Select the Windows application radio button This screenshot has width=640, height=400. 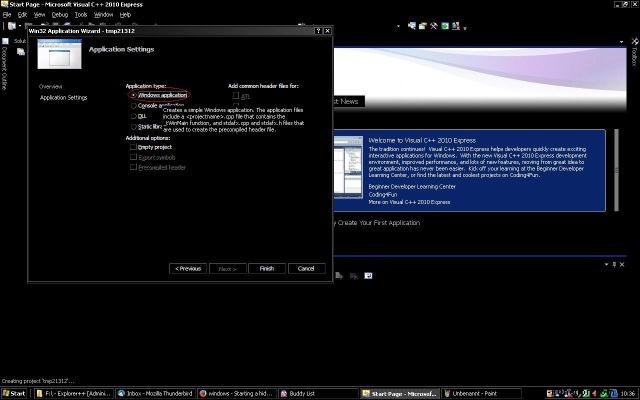pos(134,95)
